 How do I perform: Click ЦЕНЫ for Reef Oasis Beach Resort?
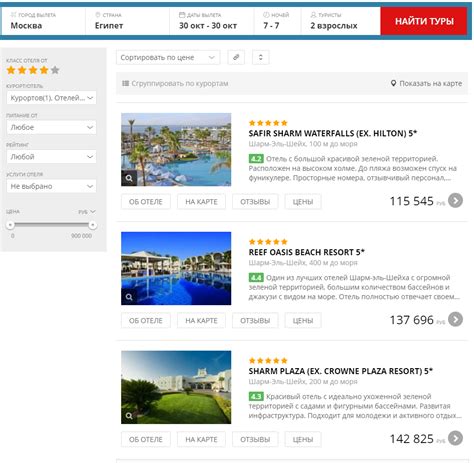click(303, 321)
